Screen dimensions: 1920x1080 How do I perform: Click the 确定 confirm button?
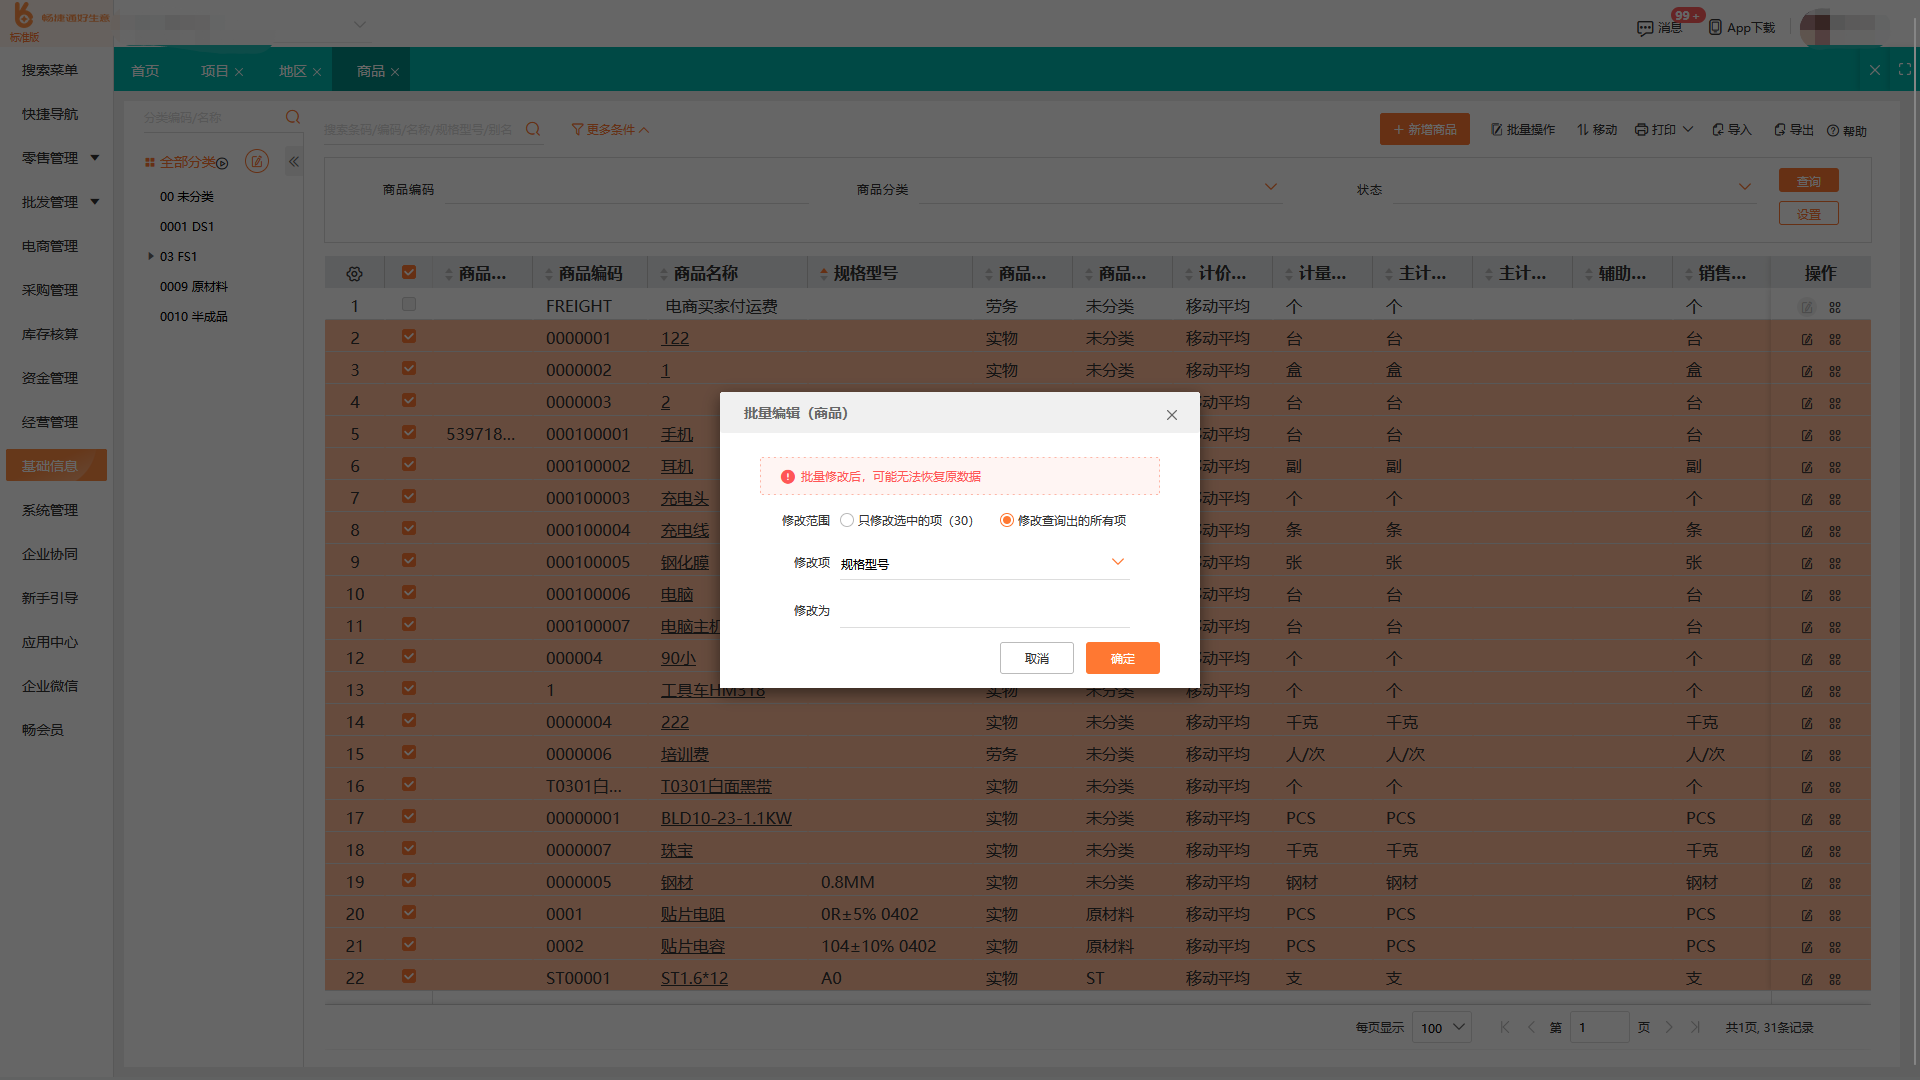click(1122, 658)
